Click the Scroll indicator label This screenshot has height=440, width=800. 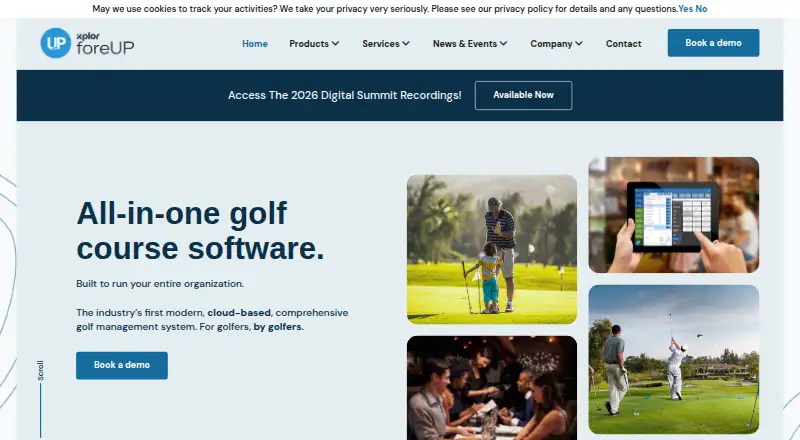click(40, 370)
